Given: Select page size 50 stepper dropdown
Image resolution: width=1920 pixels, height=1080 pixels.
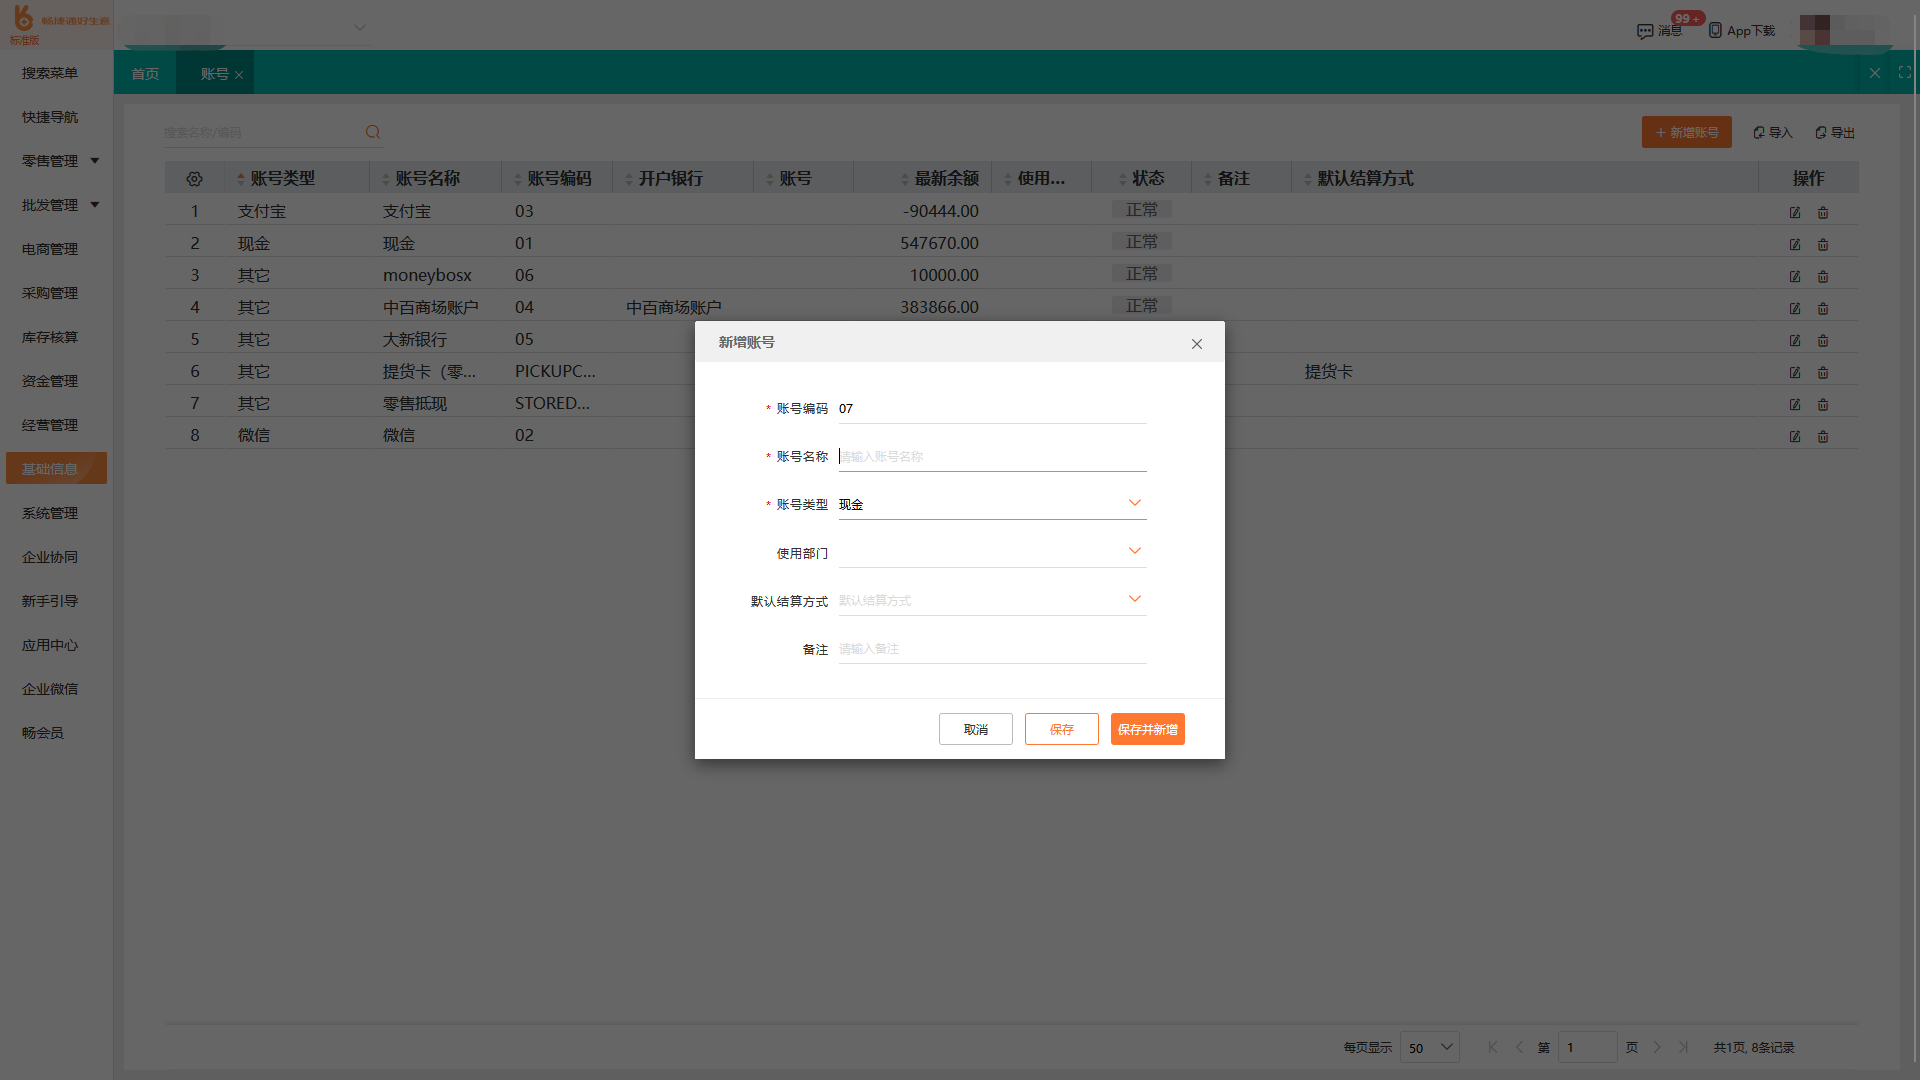Looking at the screenshot, I should coord(1429,1047).
